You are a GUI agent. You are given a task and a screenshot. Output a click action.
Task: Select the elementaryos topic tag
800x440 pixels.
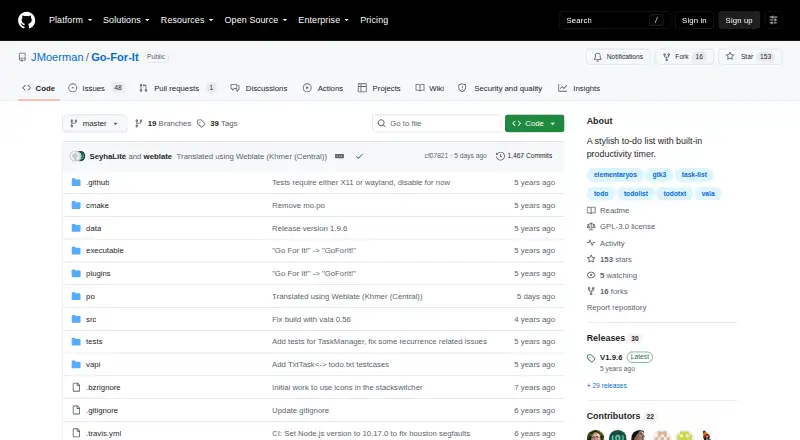[x=615, y=175]
